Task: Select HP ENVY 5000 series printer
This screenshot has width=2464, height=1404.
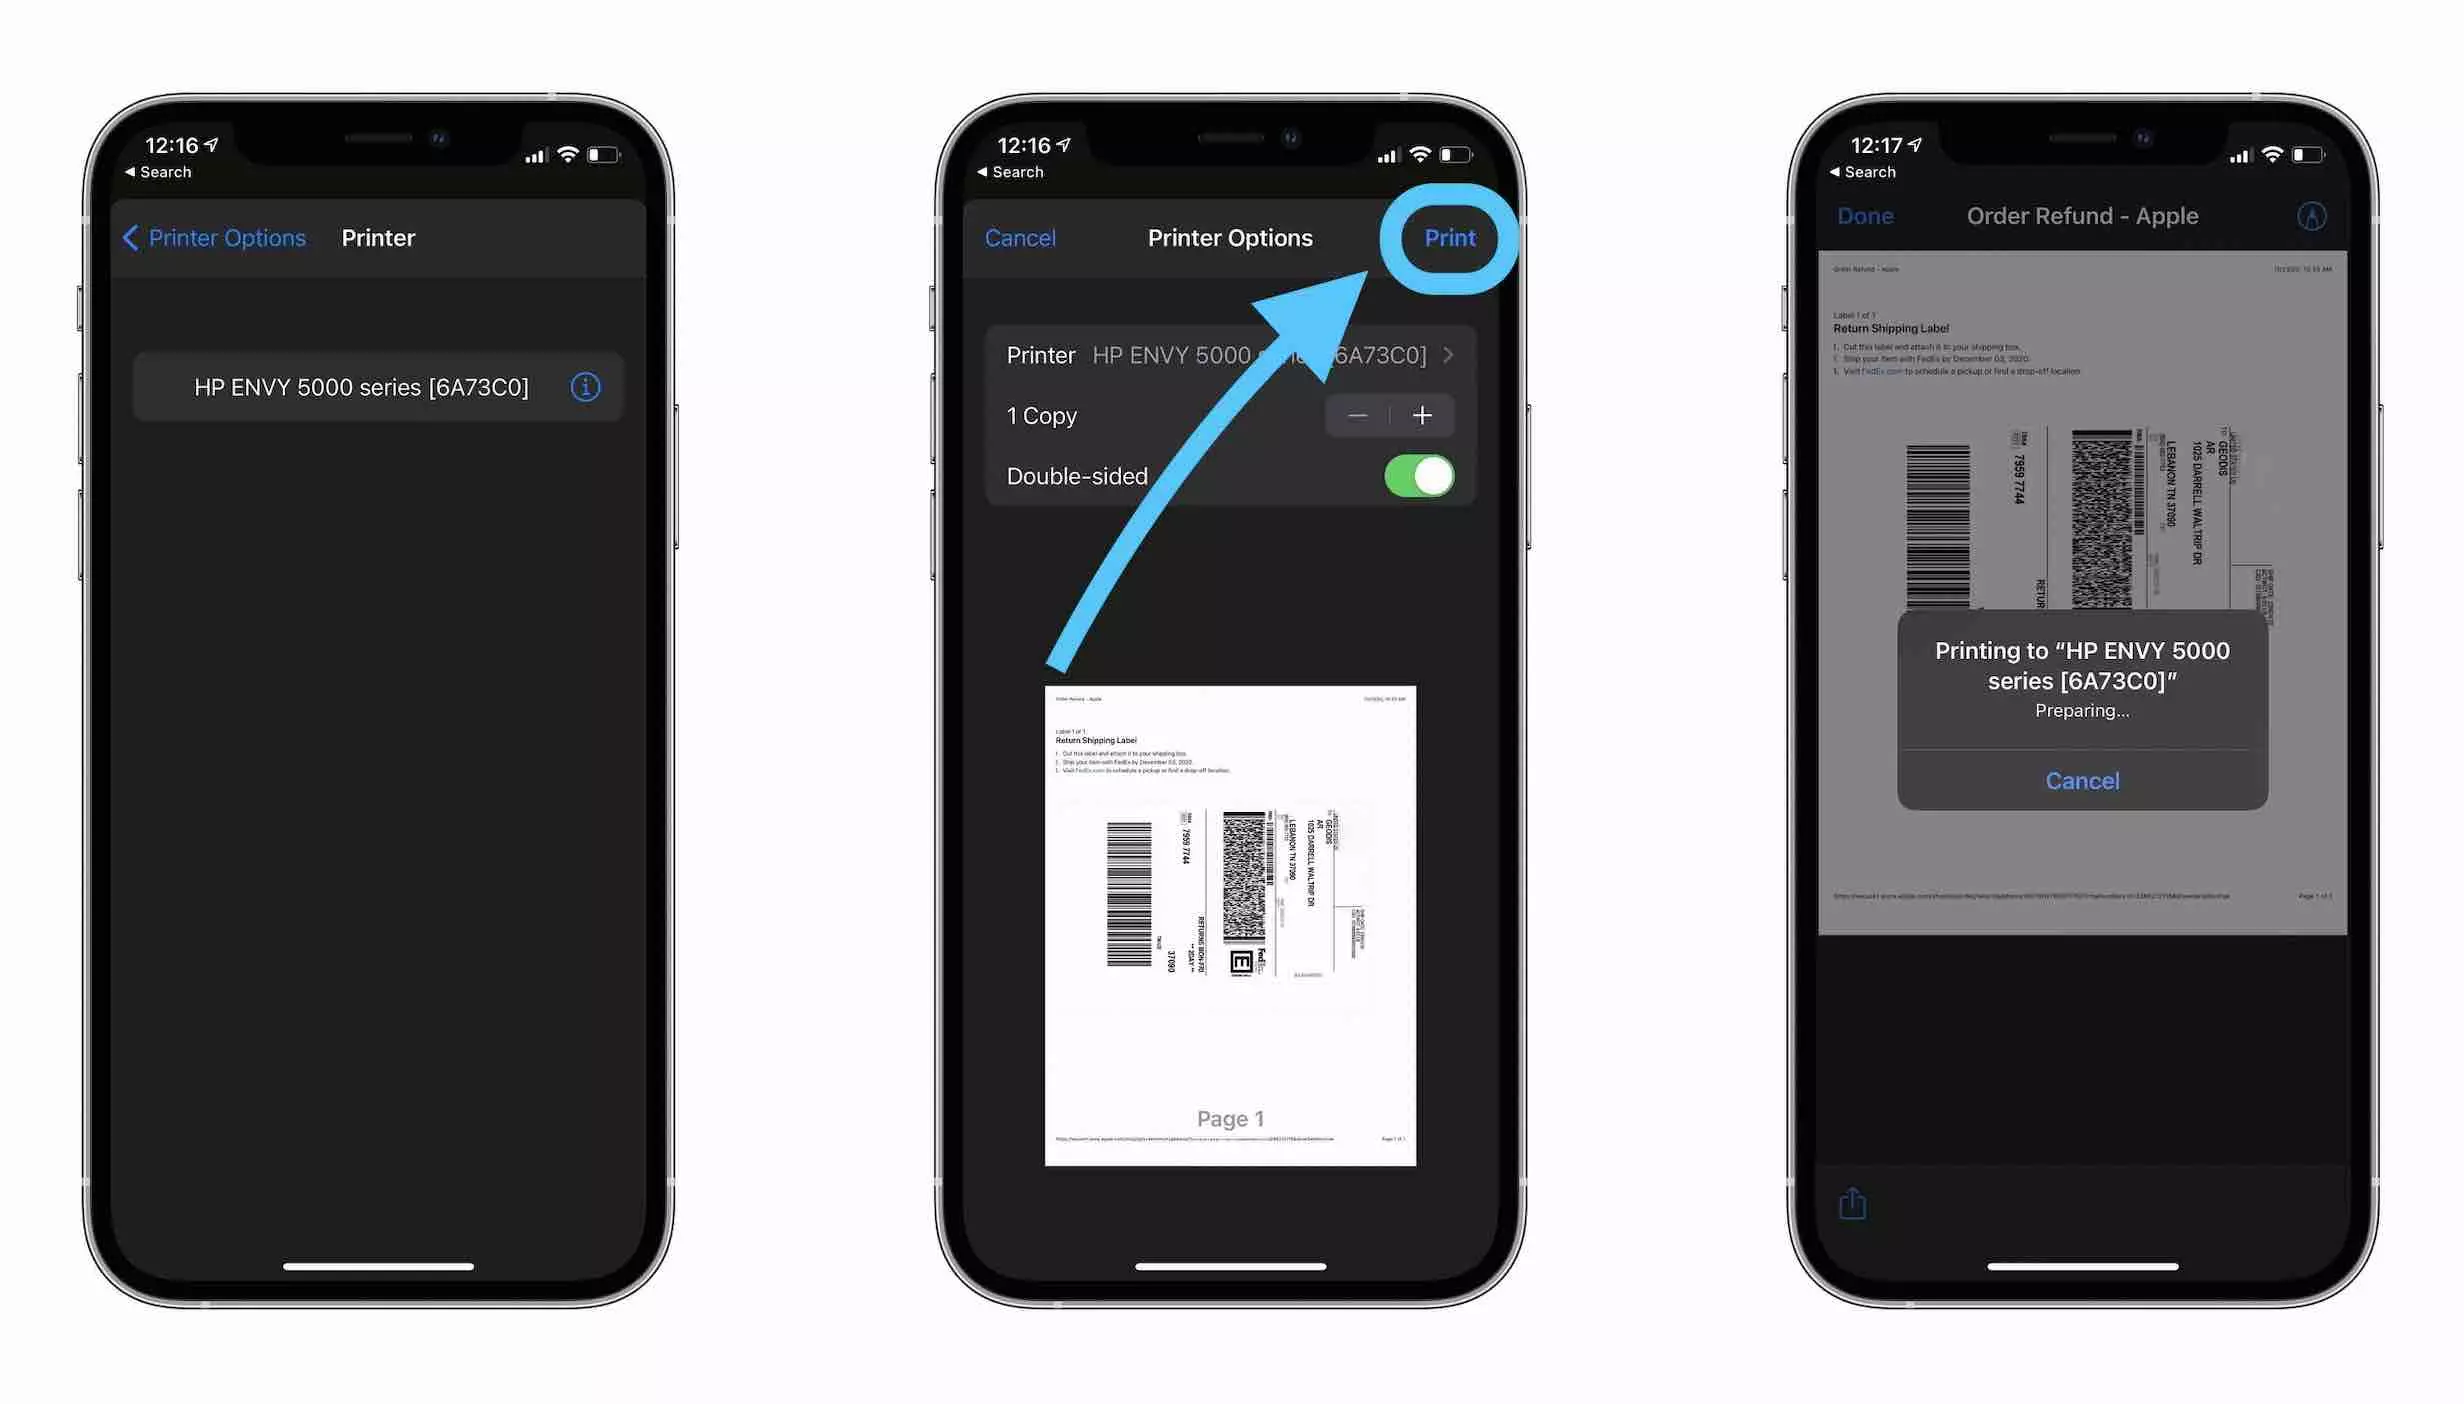Action: coord(360,386)
